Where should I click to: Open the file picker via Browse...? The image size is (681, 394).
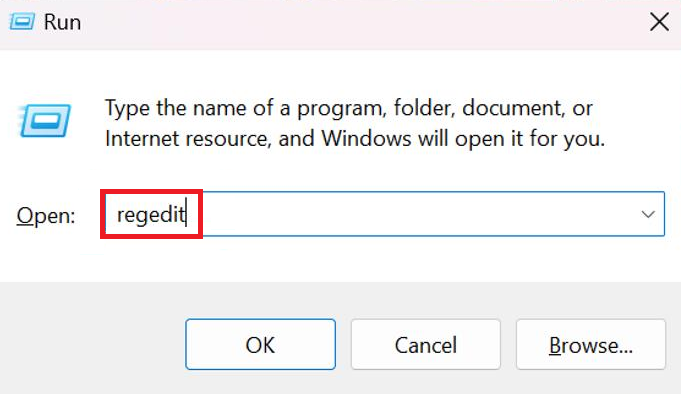[591, 344]
